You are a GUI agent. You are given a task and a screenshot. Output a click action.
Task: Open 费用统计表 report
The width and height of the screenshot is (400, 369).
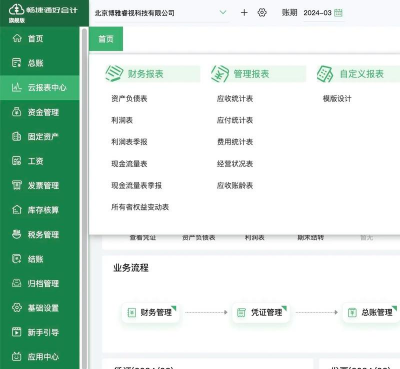[x=235, y=142]
